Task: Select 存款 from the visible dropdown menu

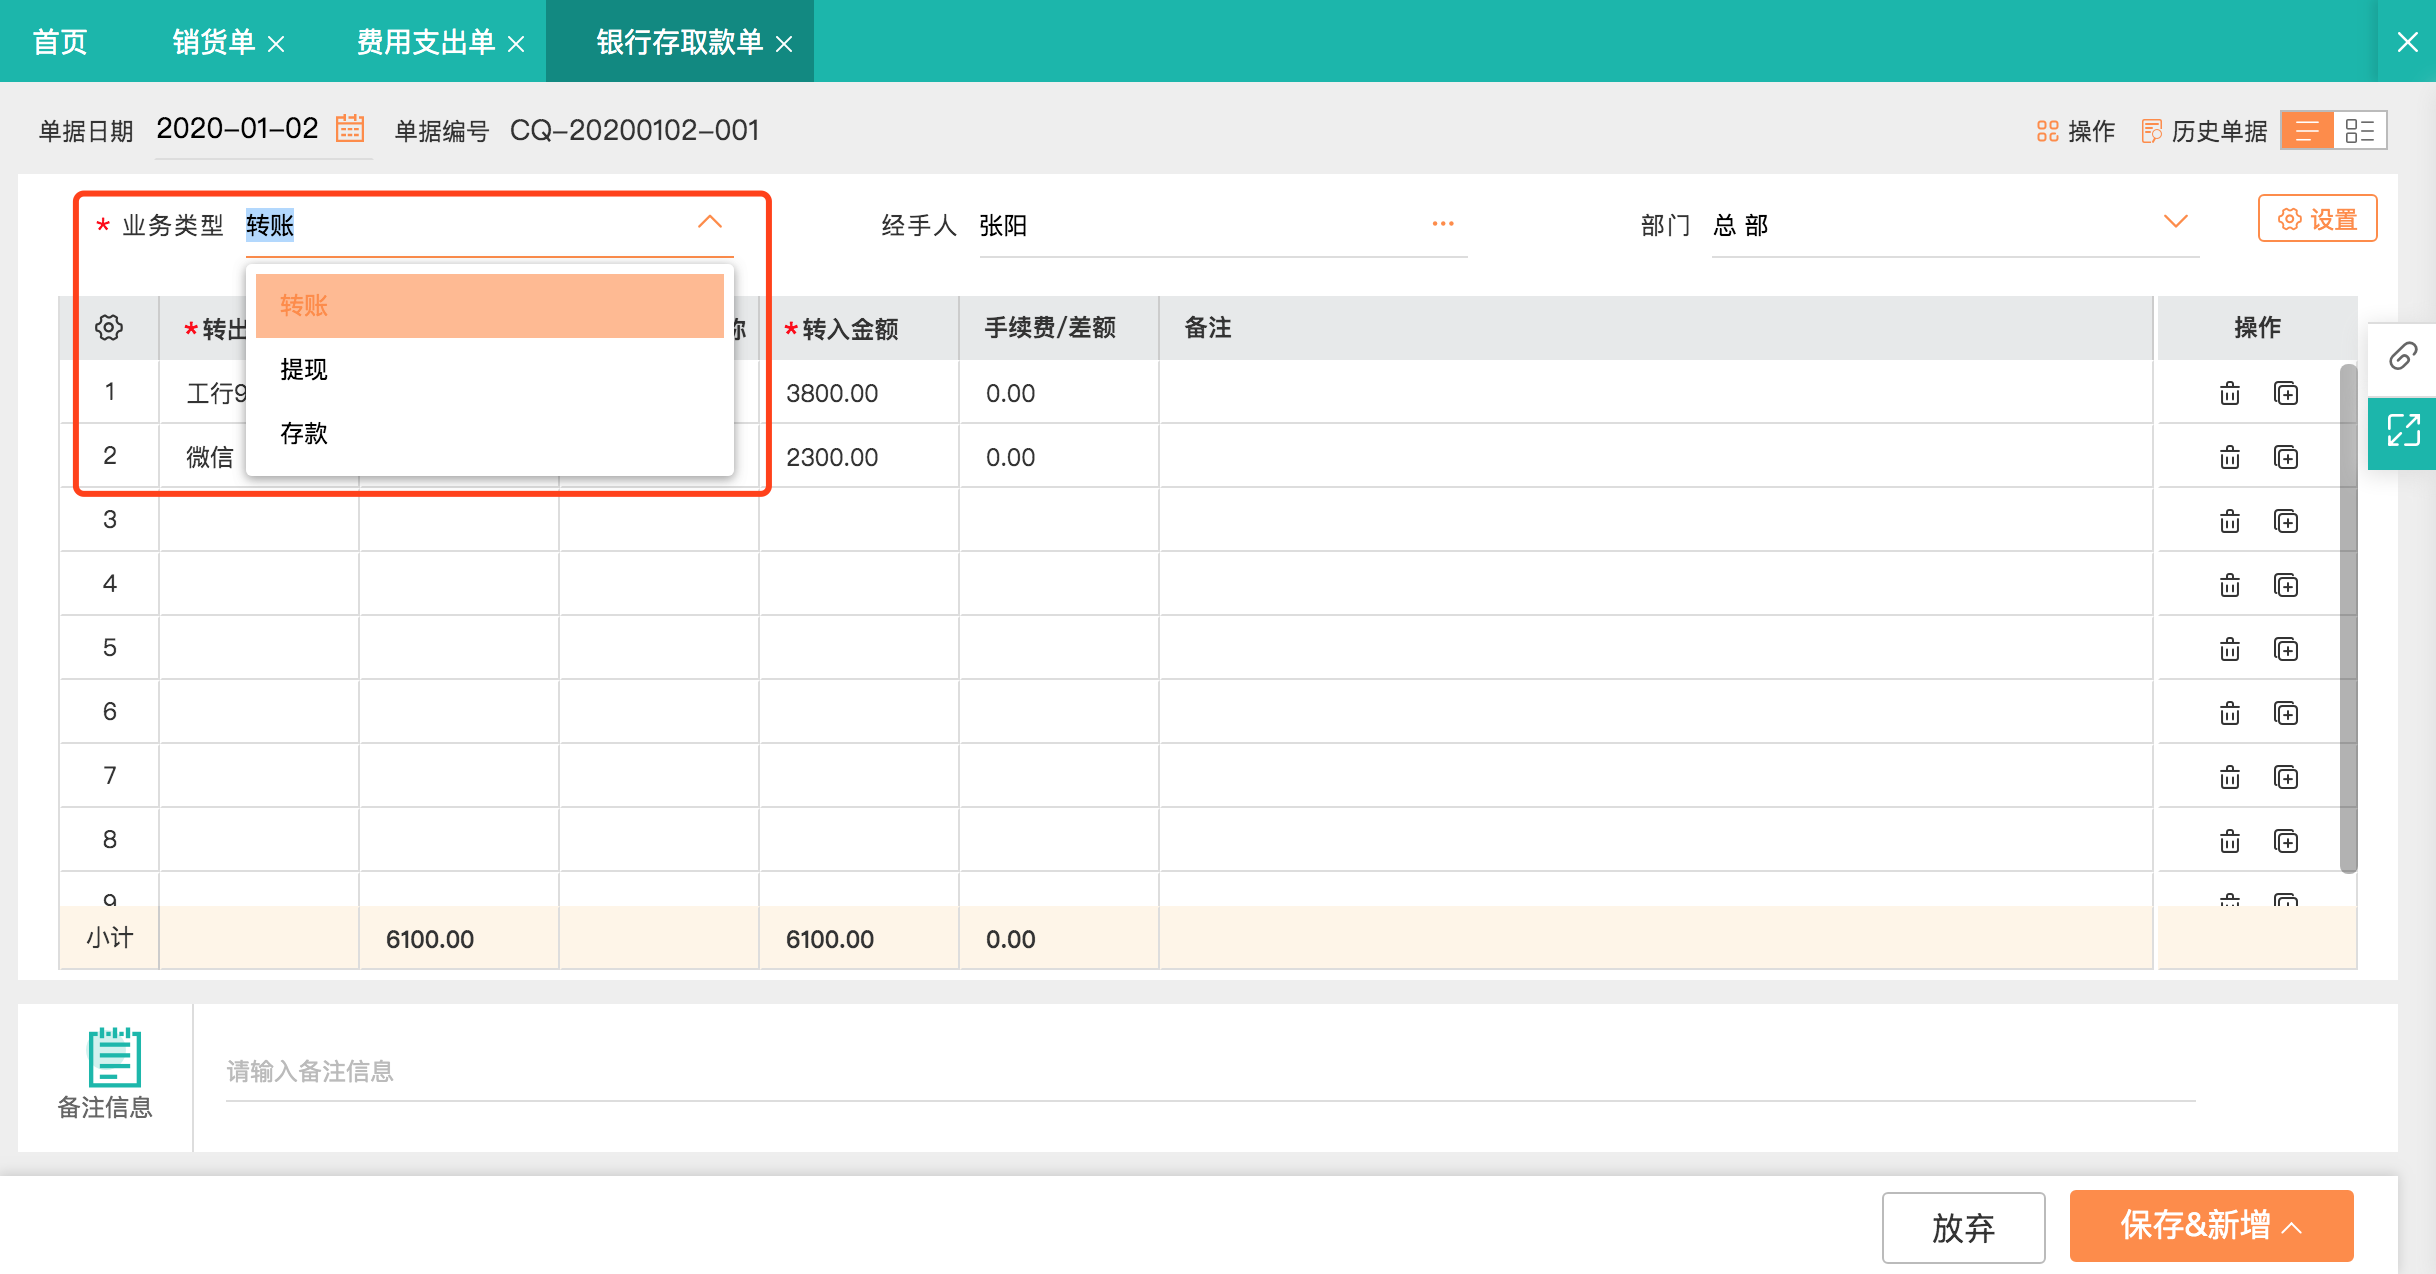Action: (x=304, y=432)
